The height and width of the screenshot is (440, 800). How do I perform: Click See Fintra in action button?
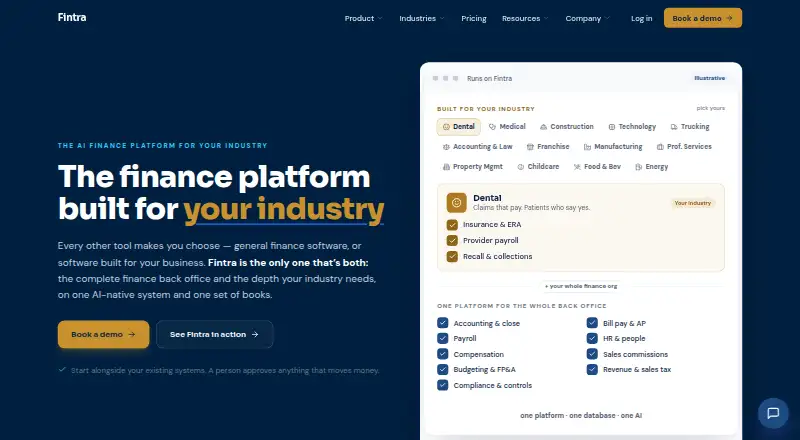point(214,334)
